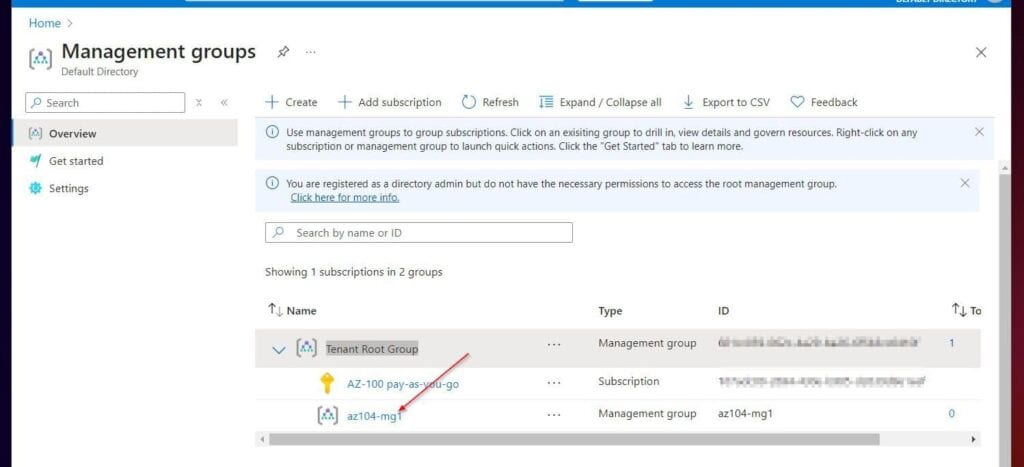Collapse the left navigation menu
The width and height of the screenshot is (1024, 467).
[x=224, y=103]
